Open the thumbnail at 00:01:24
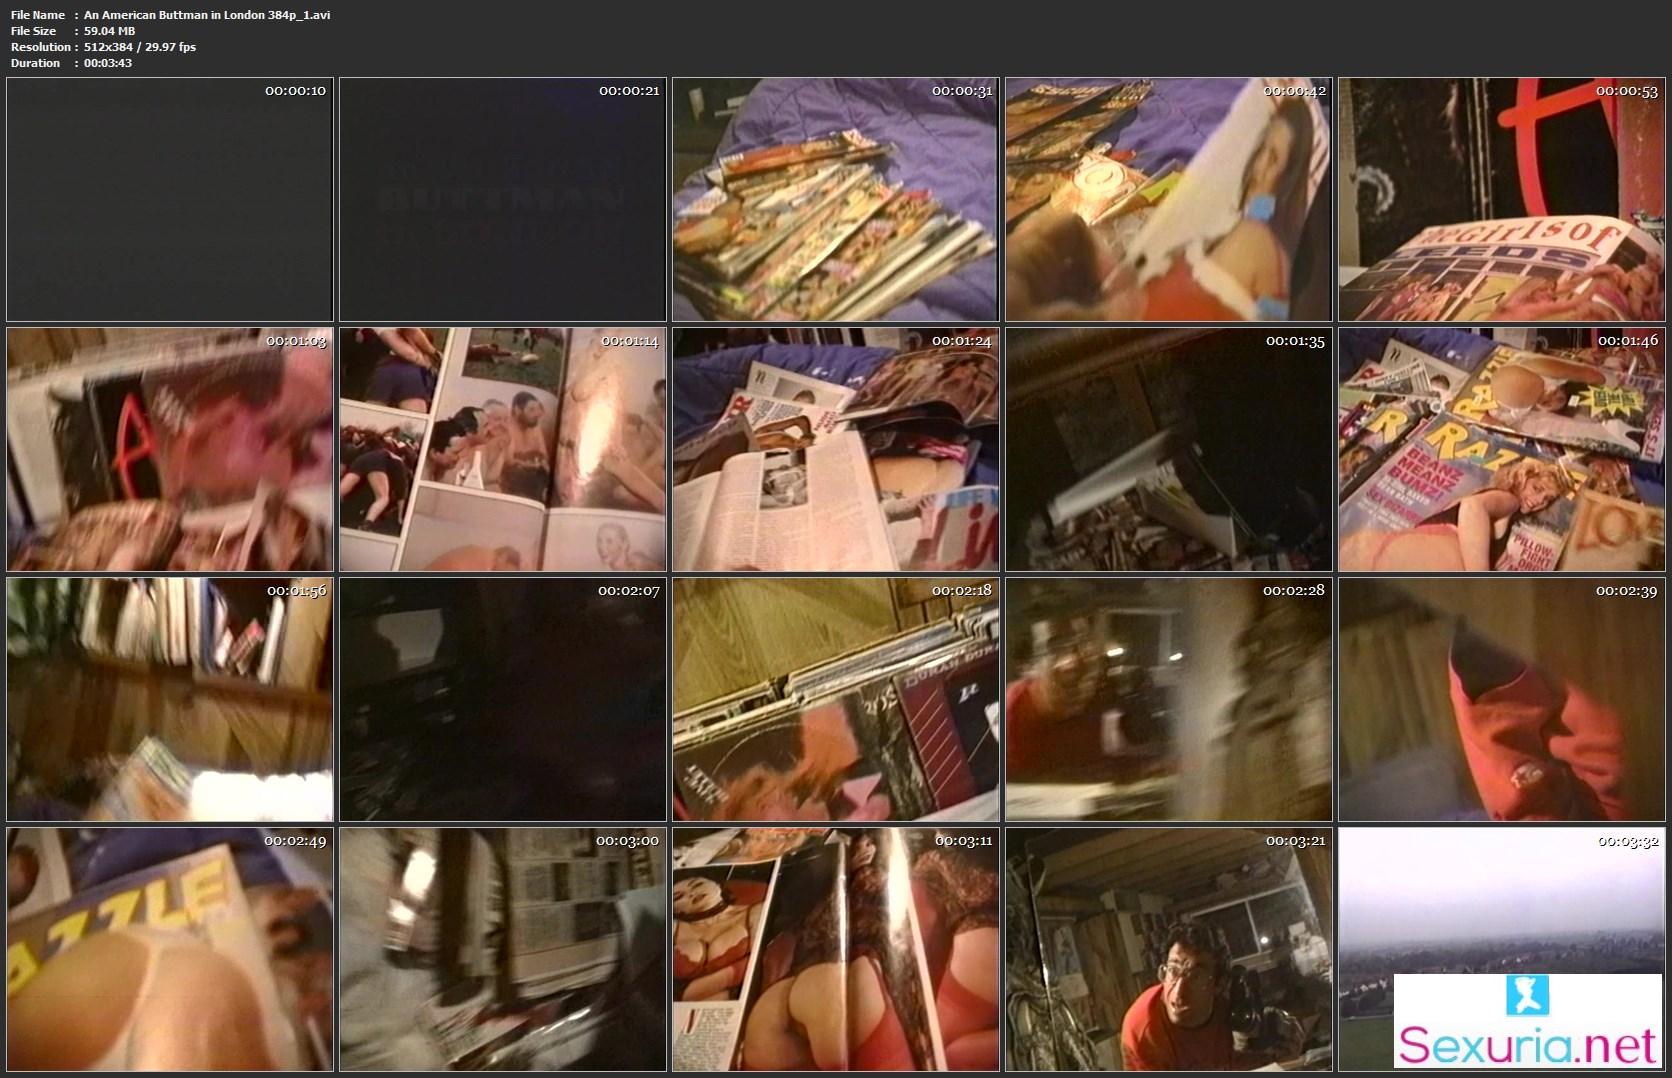This screenshot has height=1078, width=1672. click(836, 450)
